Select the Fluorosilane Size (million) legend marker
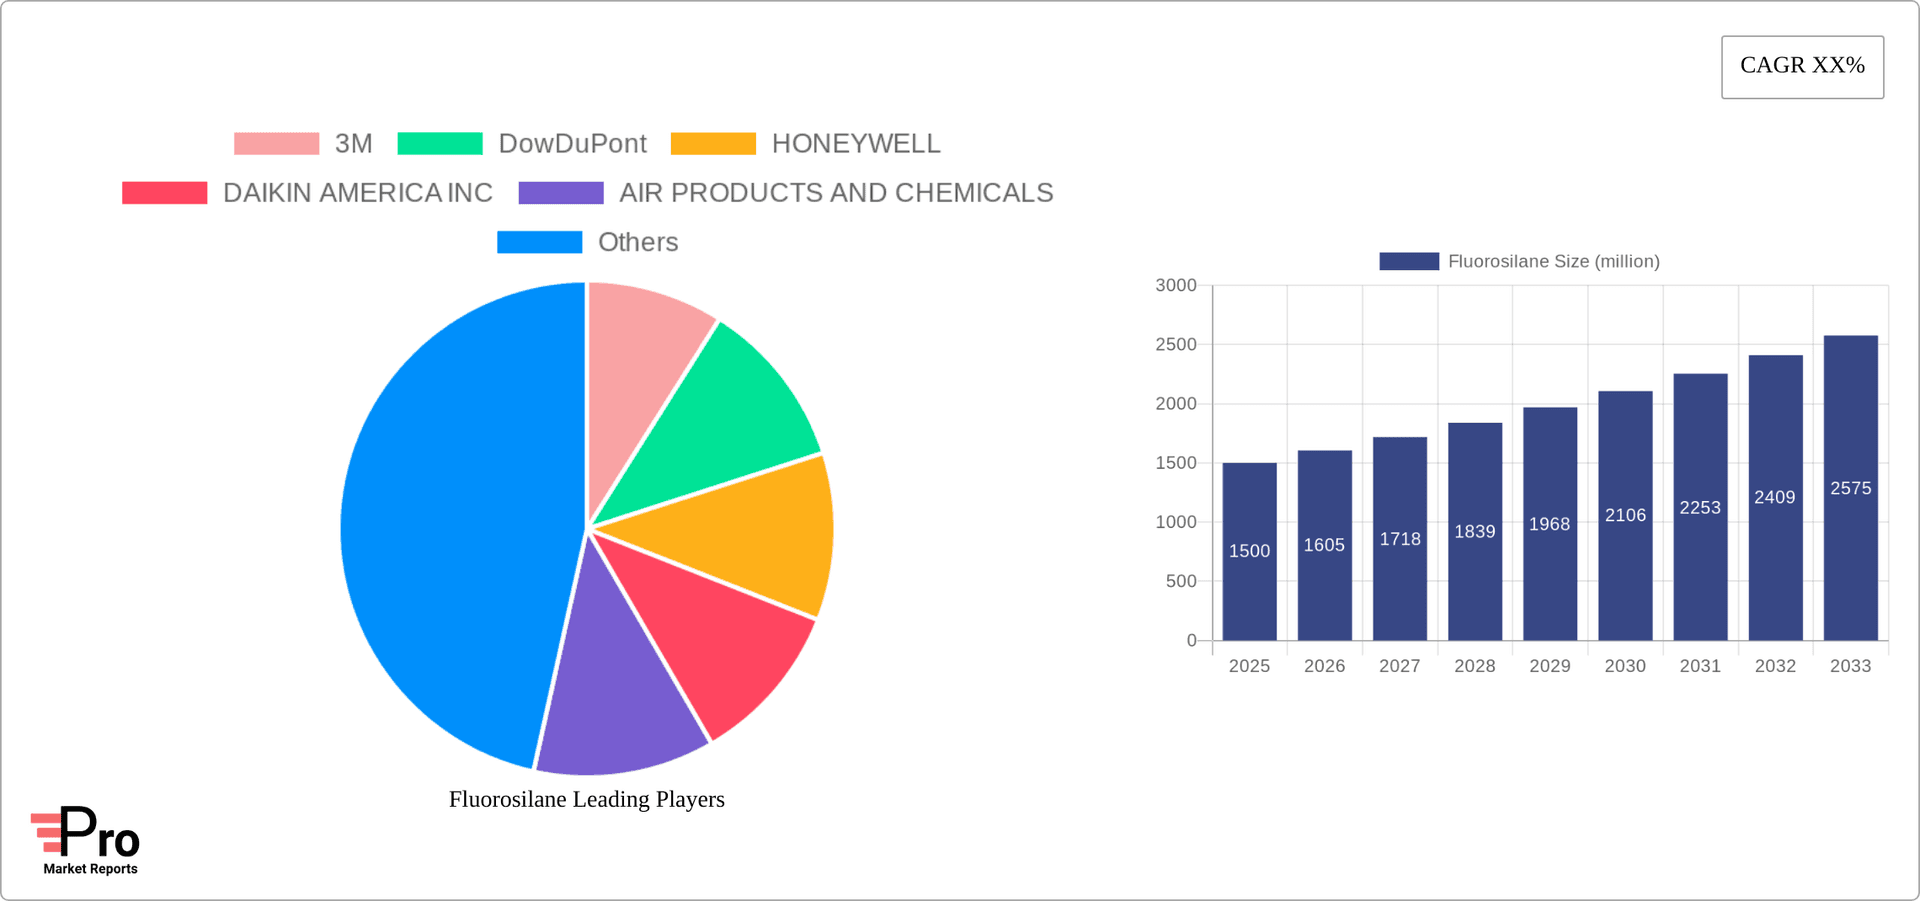The width and height of the screenshot is (1920, 901). coord(1409,260)
